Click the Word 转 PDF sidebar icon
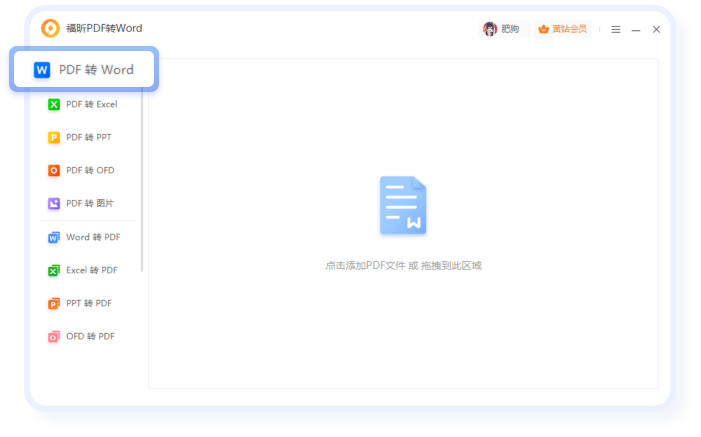701x437 pixels. point(54,237)
